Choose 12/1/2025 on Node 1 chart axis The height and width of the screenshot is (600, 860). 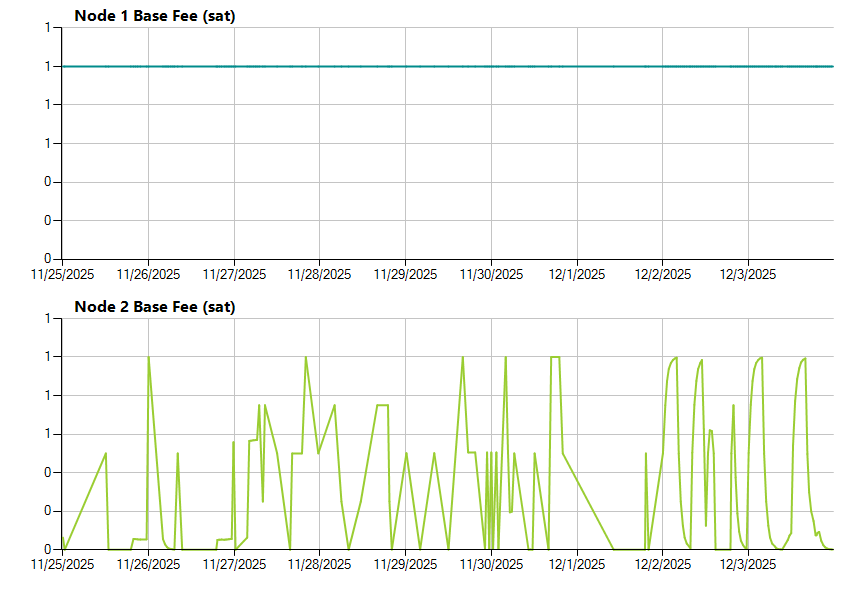(x=577, y=273)
